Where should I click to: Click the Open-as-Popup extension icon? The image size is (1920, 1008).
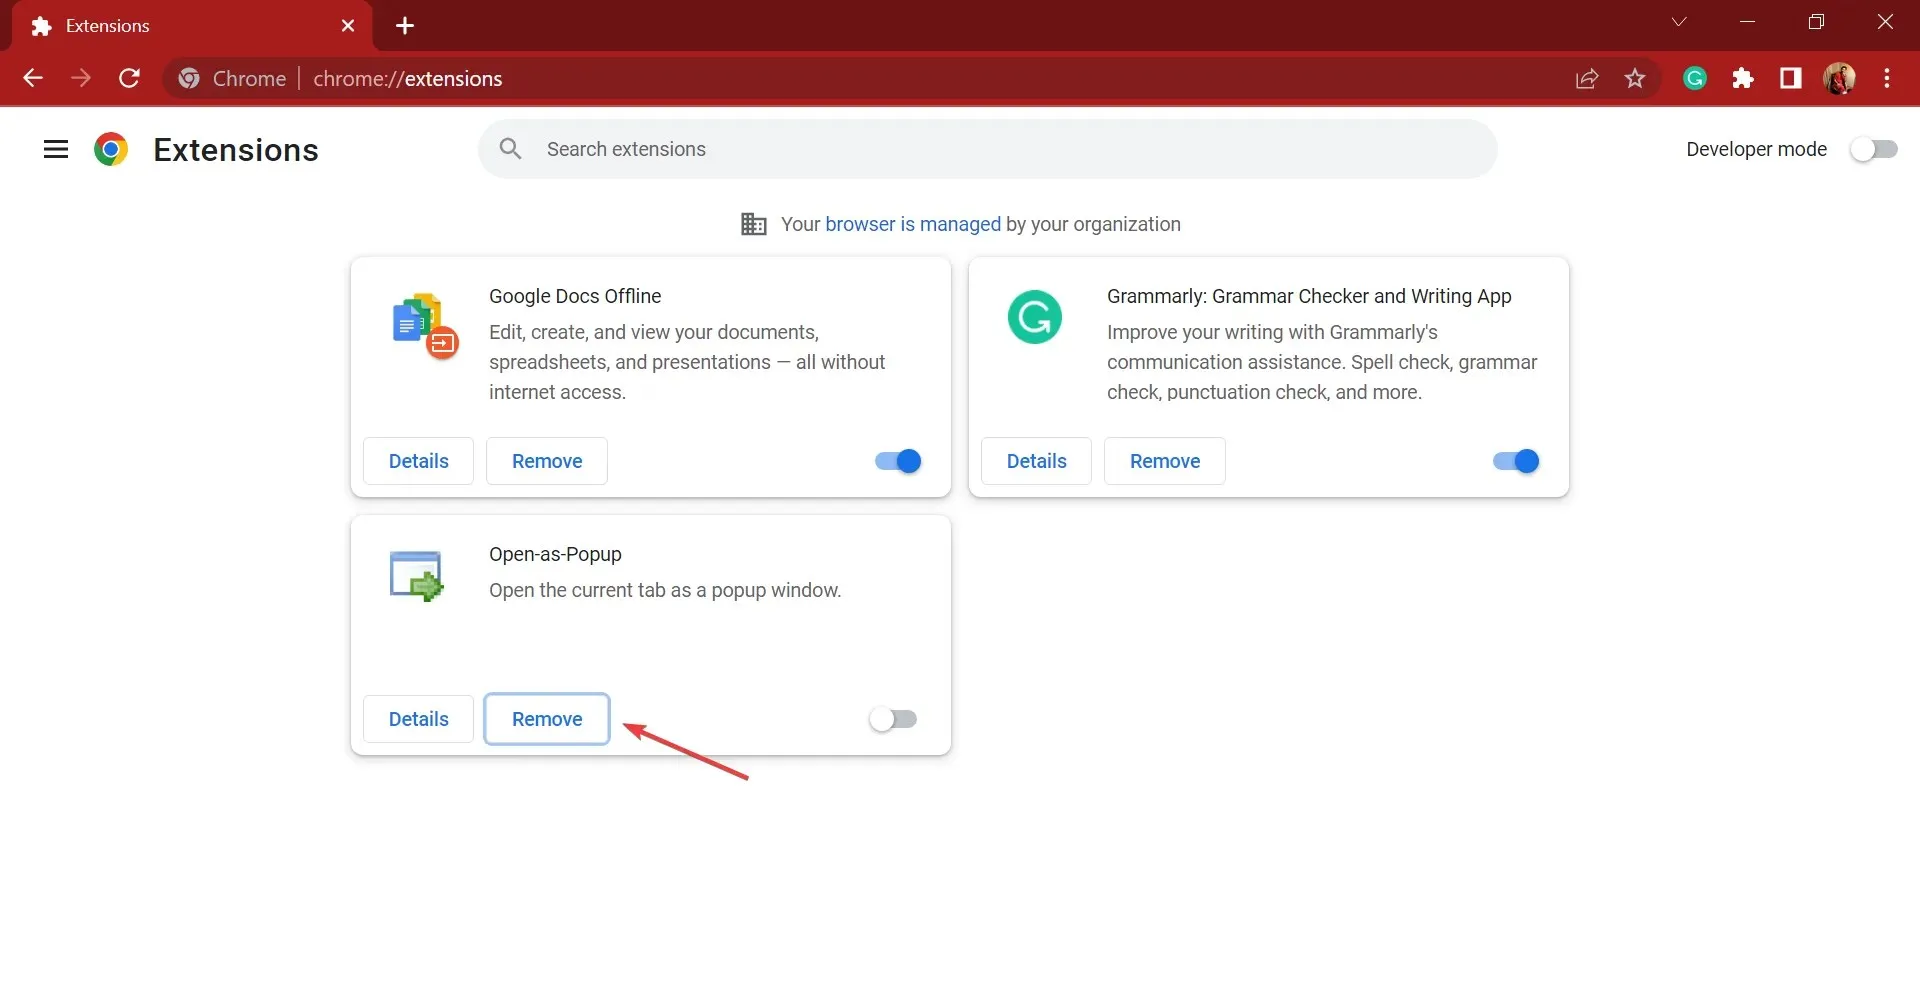coord(416,576)
